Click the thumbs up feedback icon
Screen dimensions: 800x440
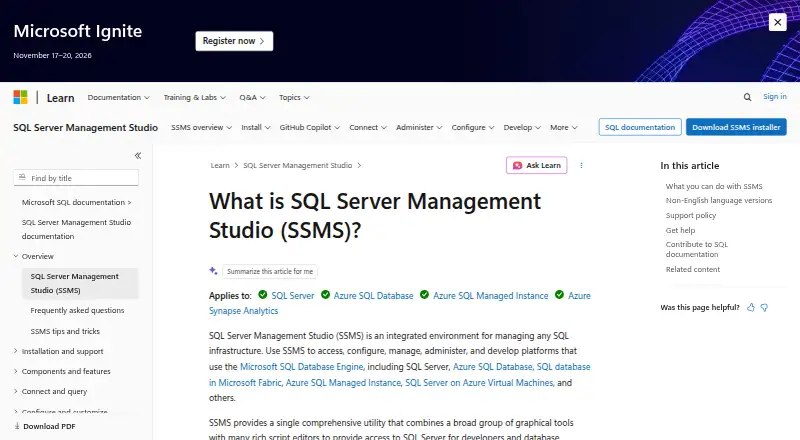tap(751, 307)
